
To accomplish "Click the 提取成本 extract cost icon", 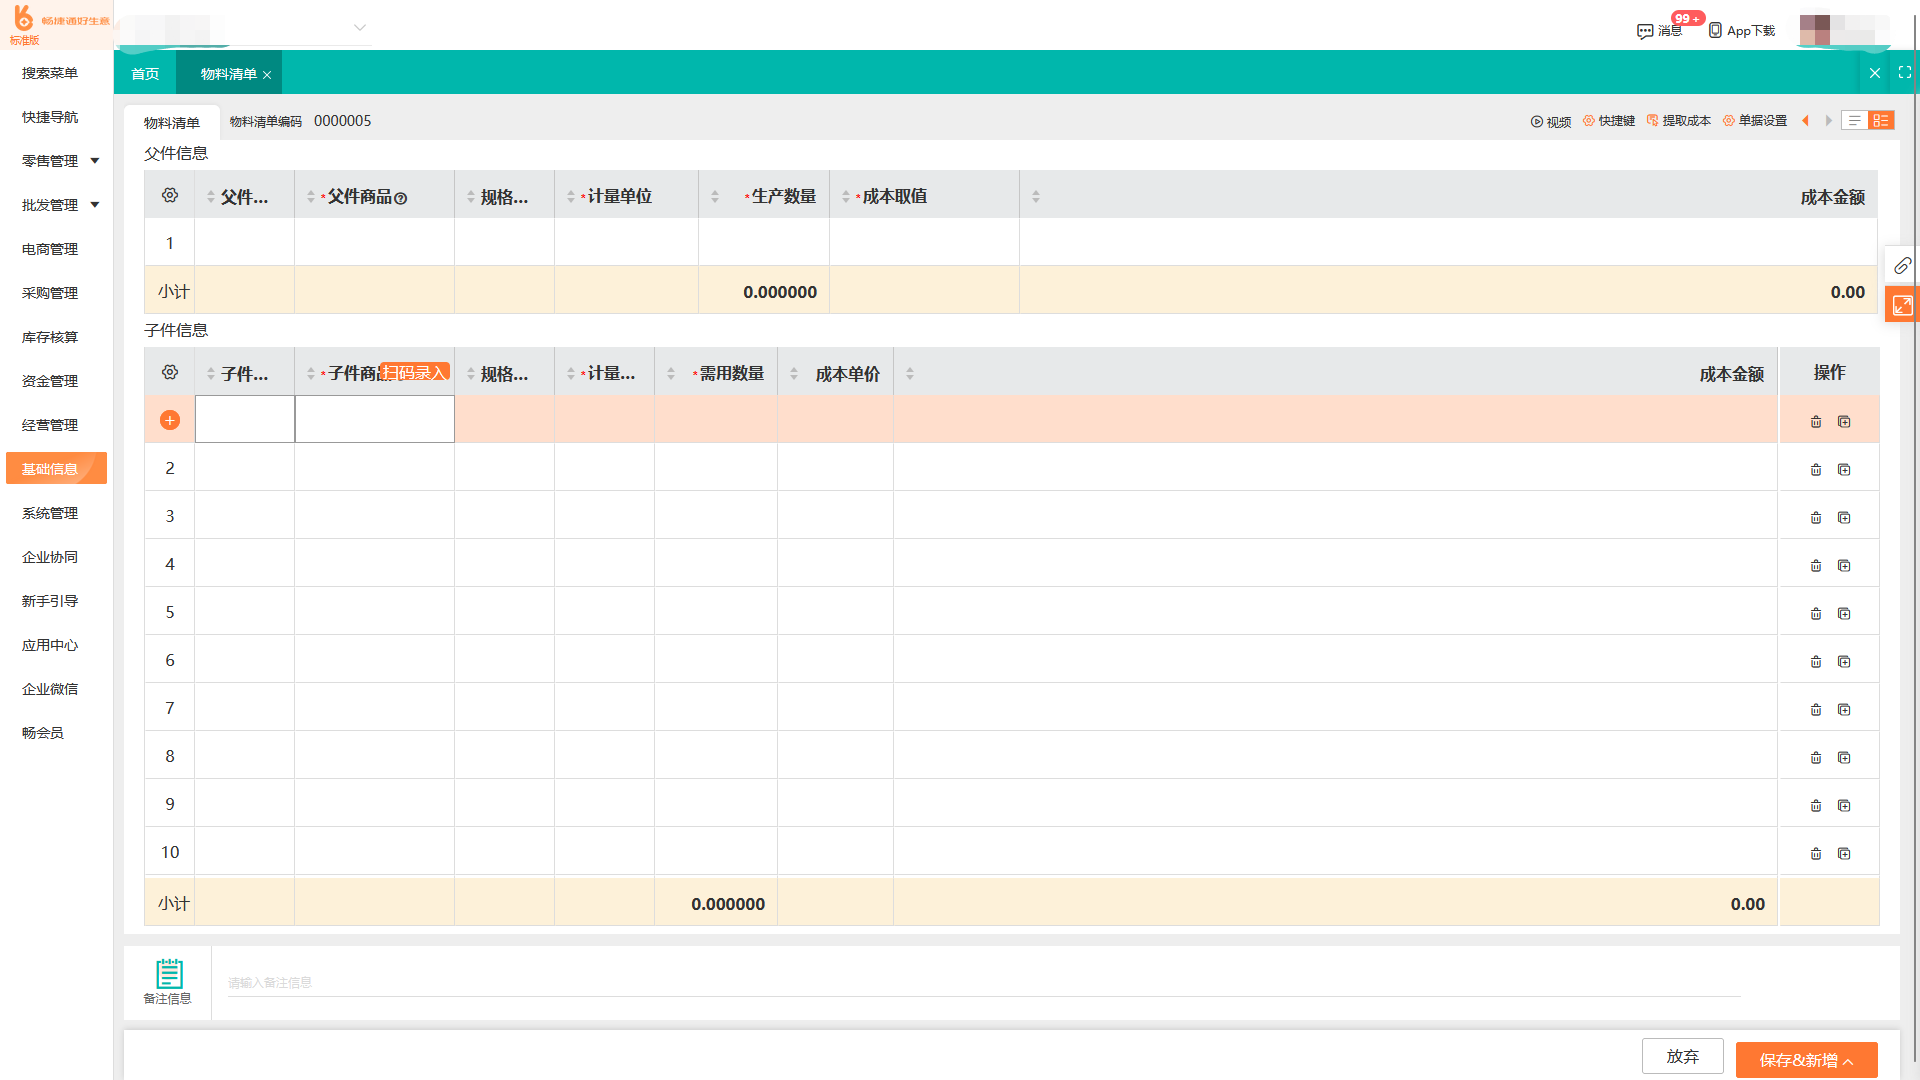I will (1681, 121).
